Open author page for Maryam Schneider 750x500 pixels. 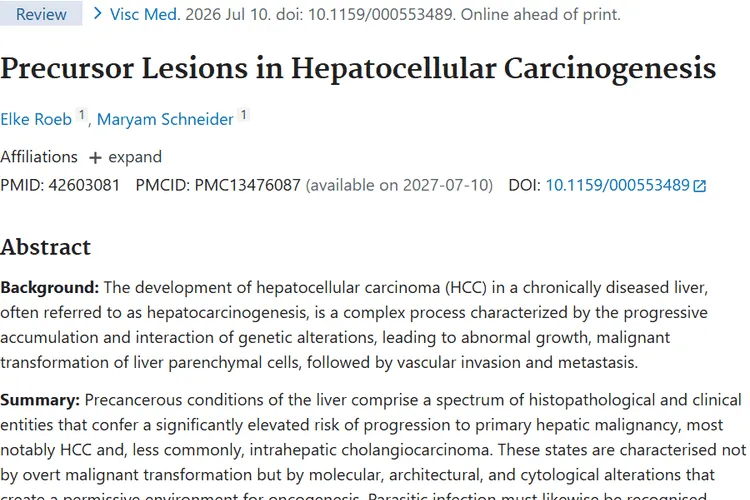[165, 119]
